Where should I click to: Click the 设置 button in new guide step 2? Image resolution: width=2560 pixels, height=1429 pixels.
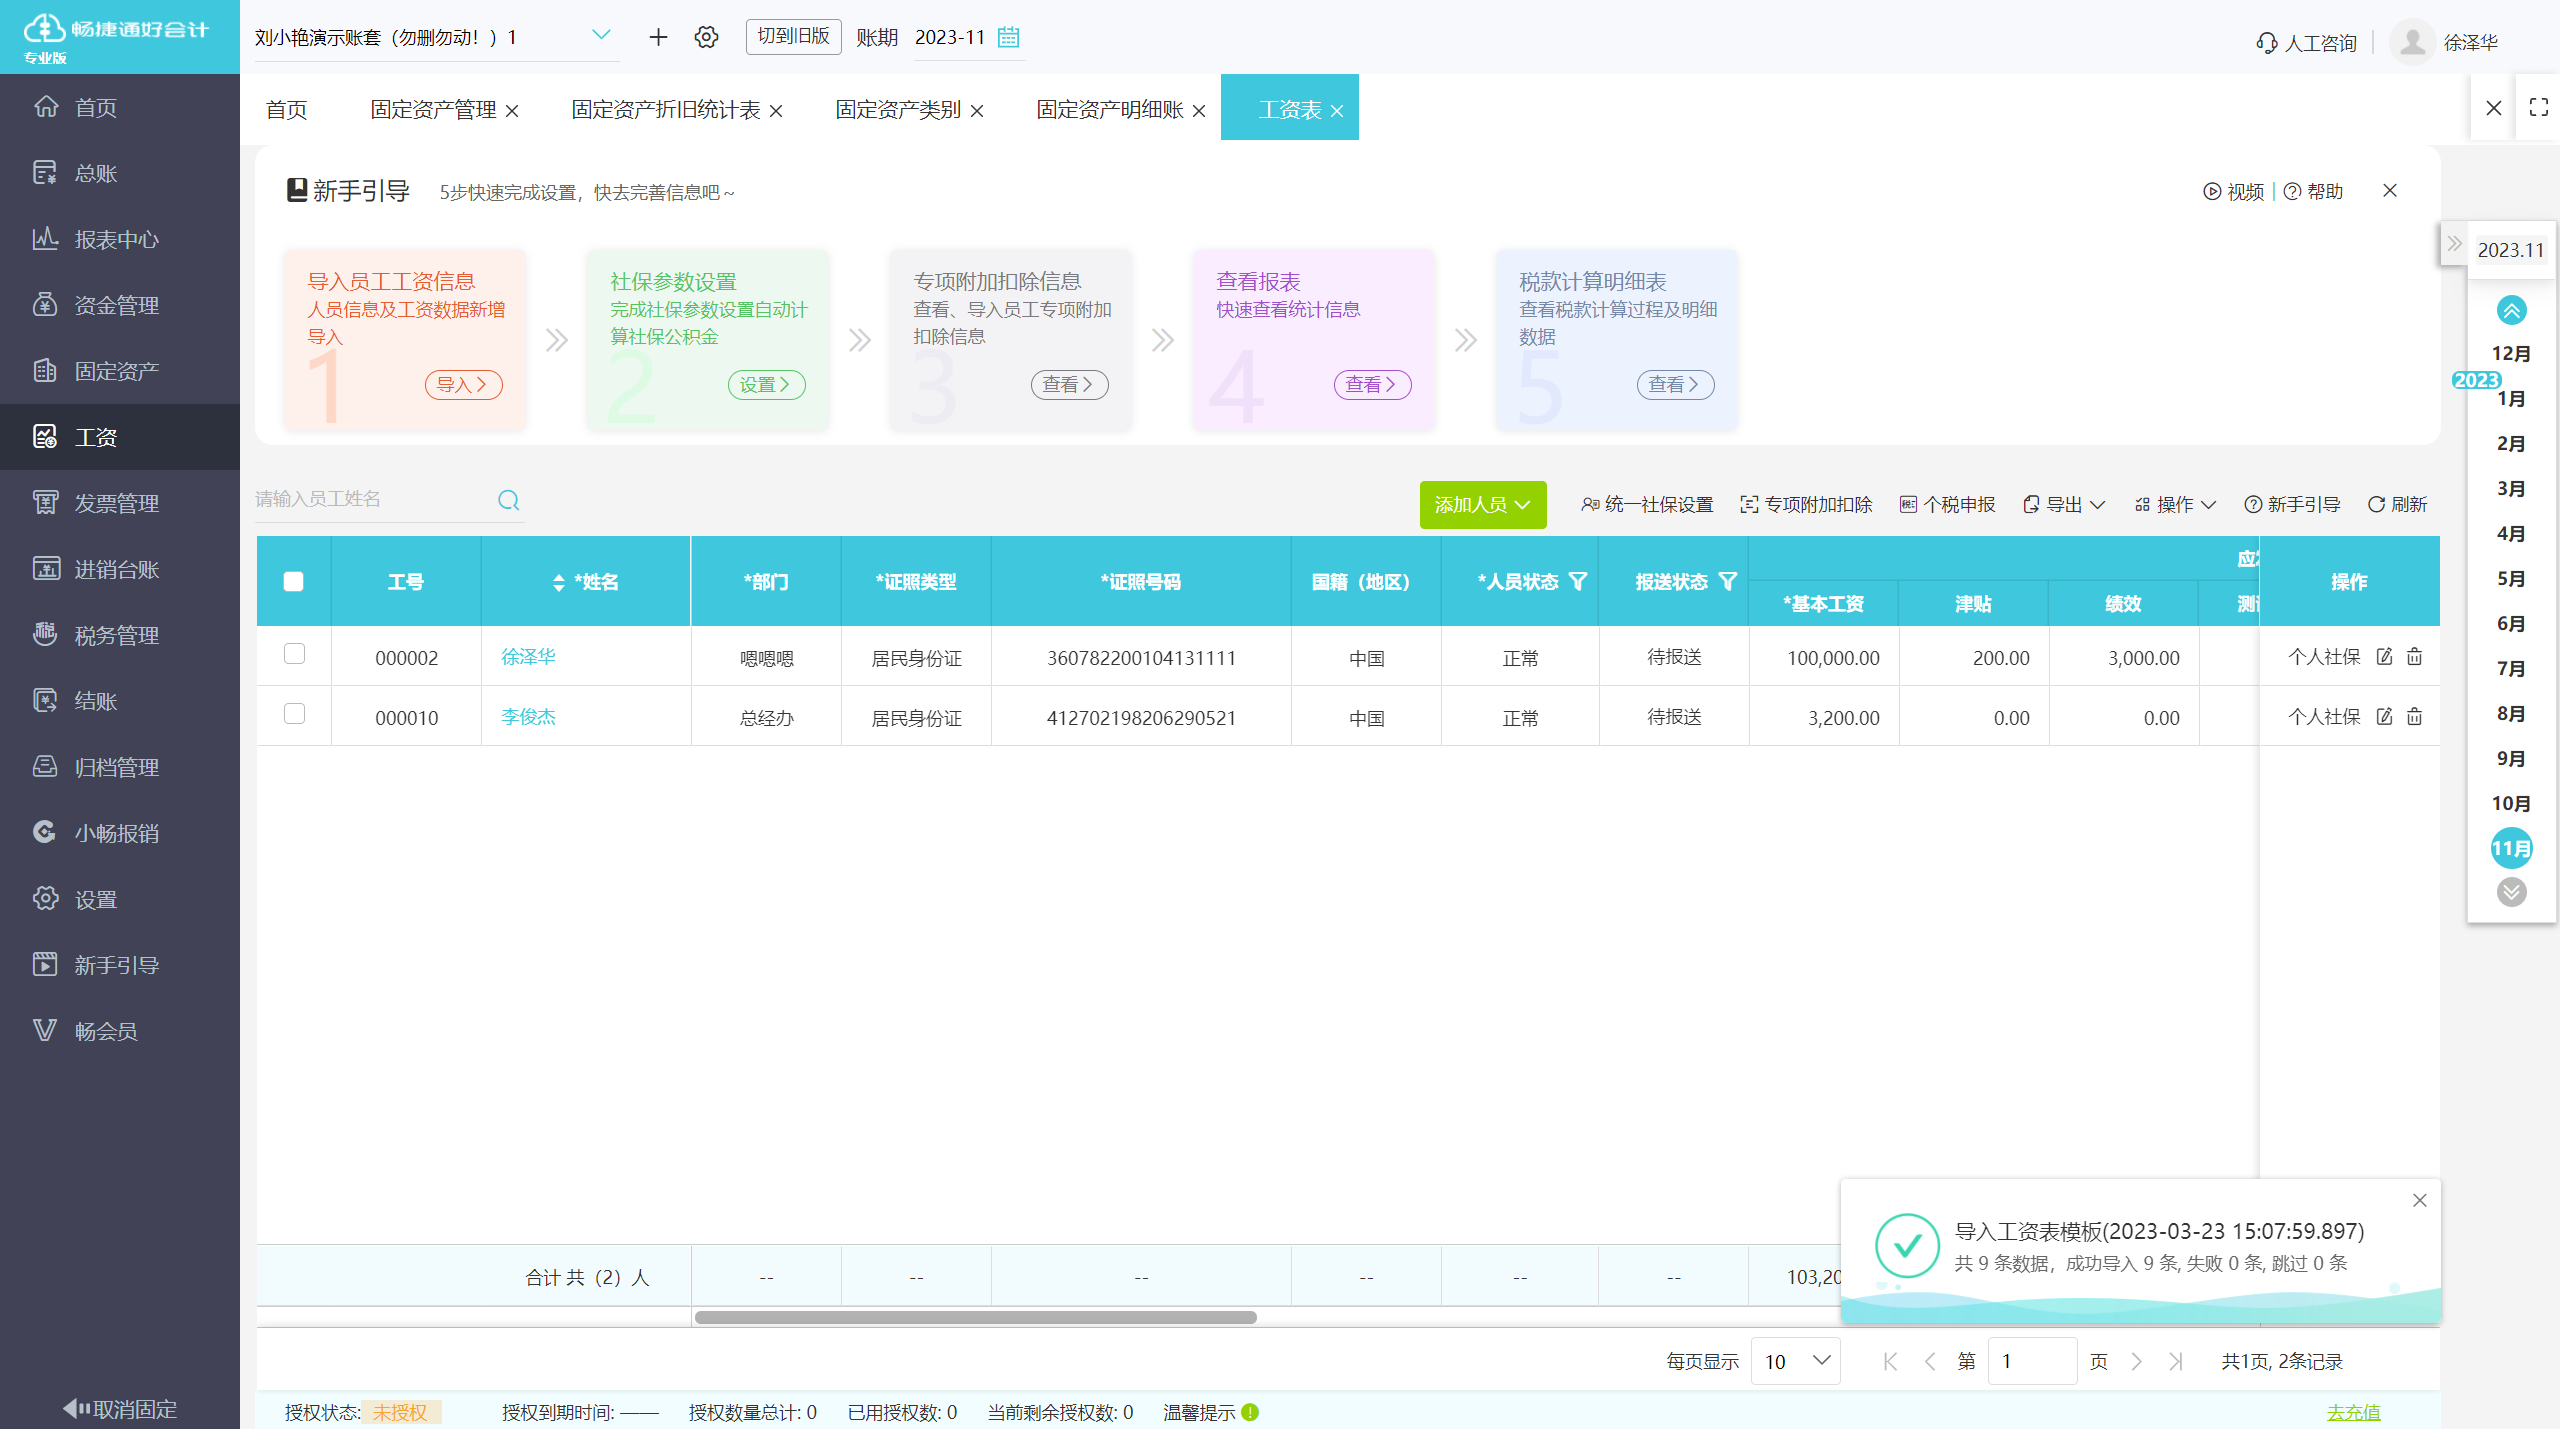pos(765,385)
